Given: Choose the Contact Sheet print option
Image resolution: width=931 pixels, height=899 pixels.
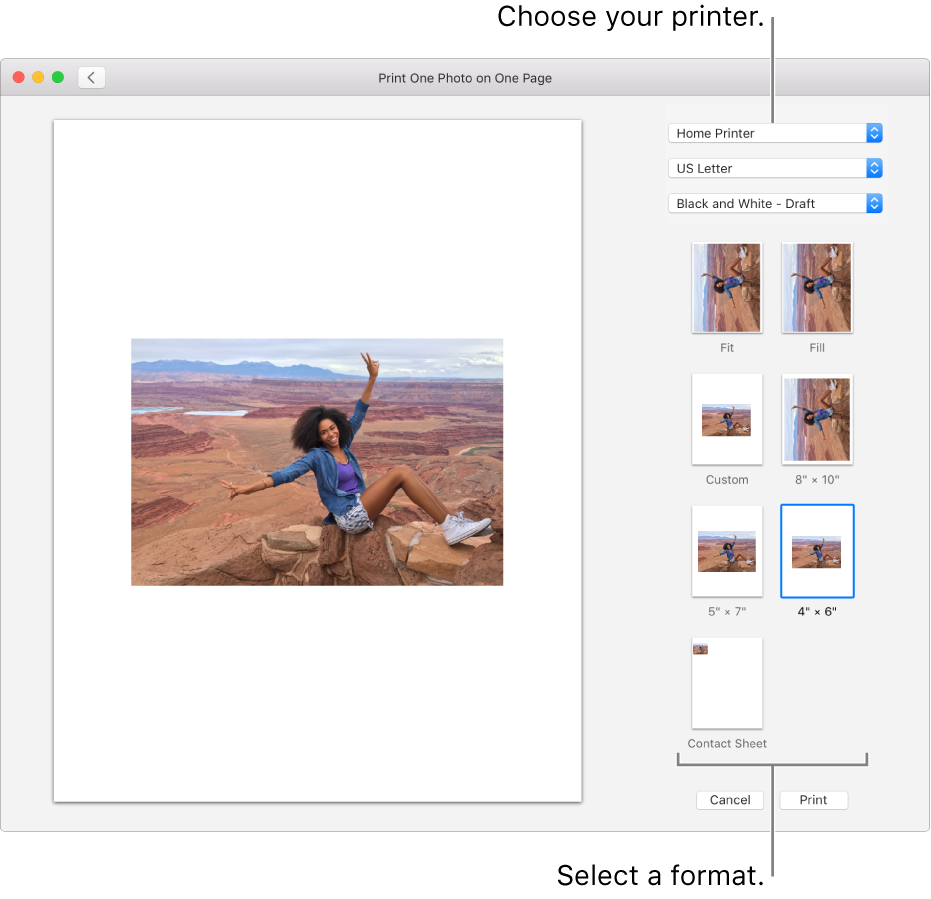Looking at the screenshot, I should tap(726, 683).
